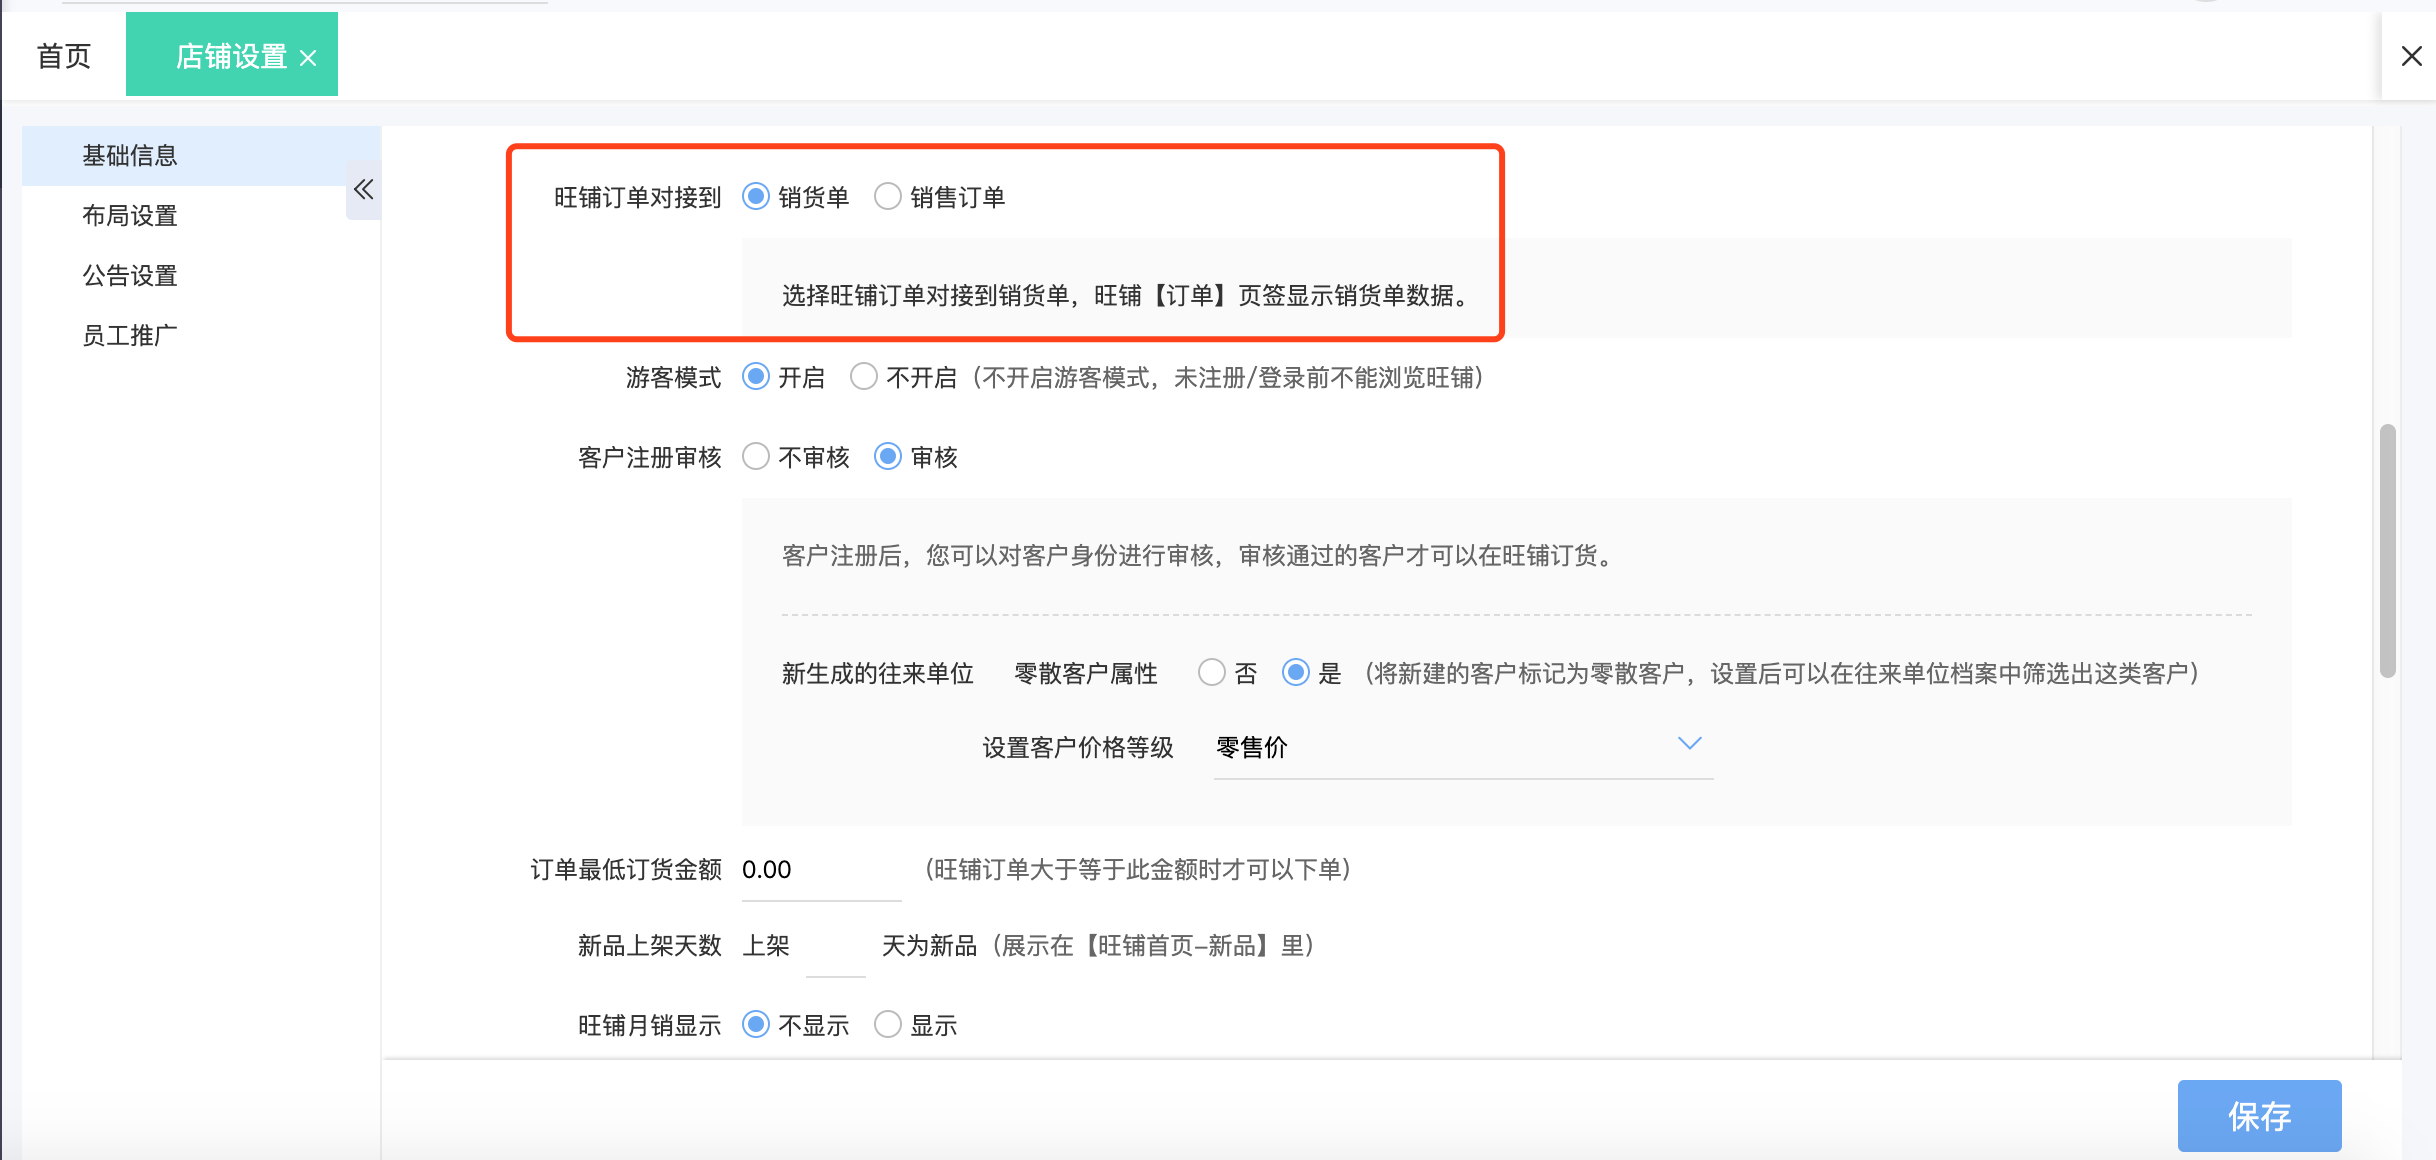Disable 零散客户属性 by selecting 否
Viewport: 2436px width, 1160px height.
click(1210, 671)
